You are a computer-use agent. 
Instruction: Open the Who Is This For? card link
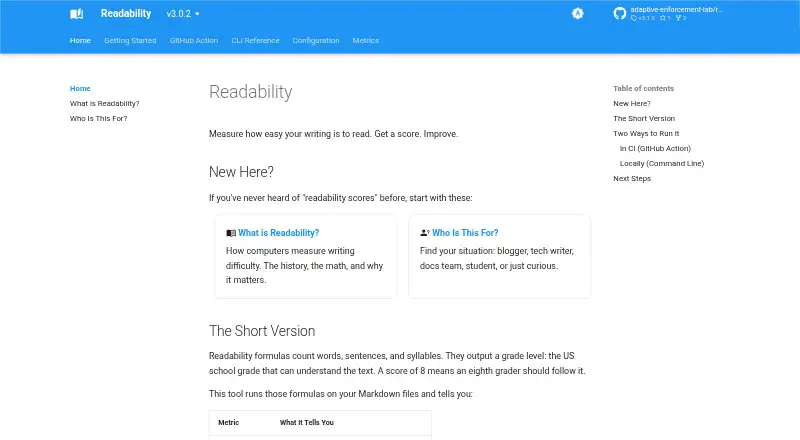[465, 233]
